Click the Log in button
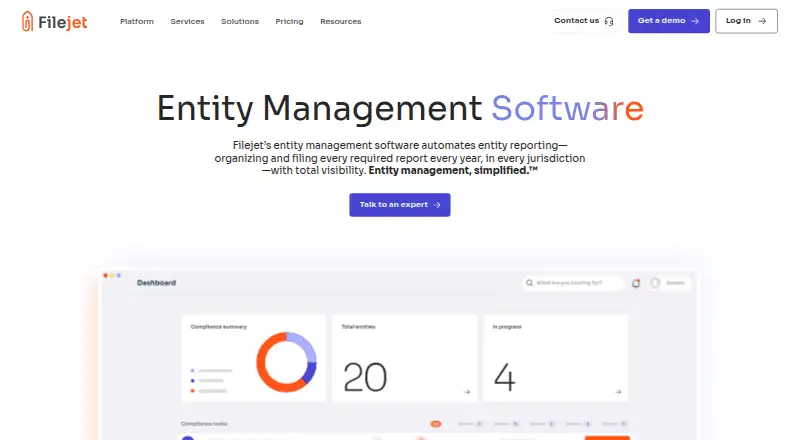This screenshot has height=440, width=800. coord(746,21)
